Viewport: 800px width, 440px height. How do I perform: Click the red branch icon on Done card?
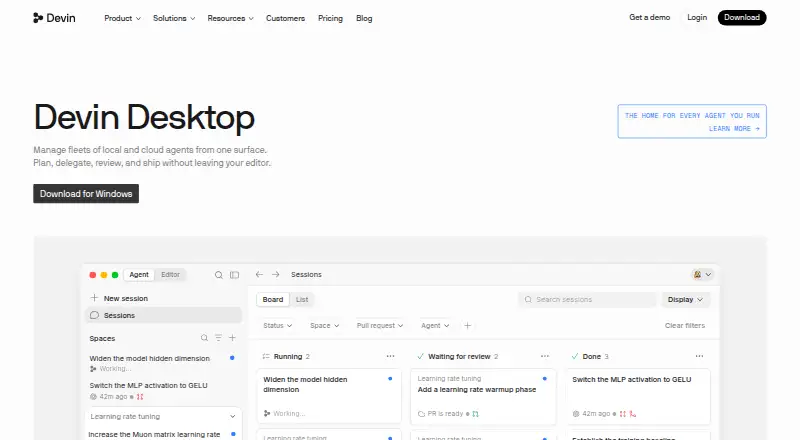pos(633,414)
